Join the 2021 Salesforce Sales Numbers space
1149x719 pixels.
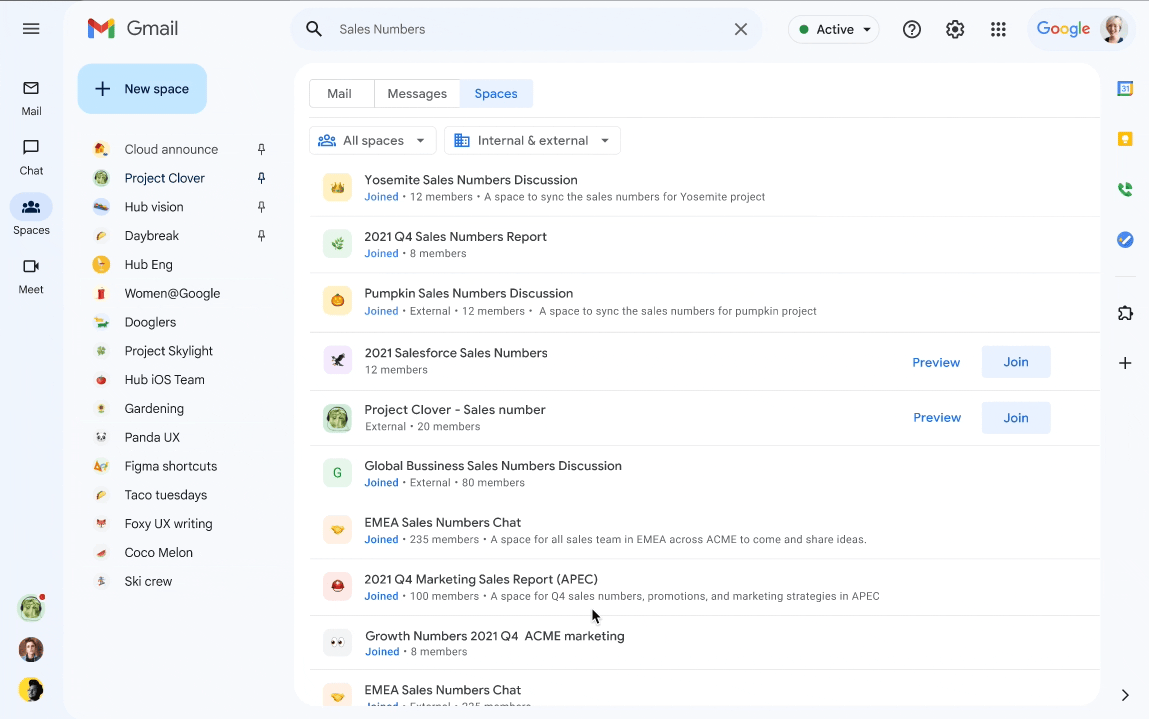1015,362
